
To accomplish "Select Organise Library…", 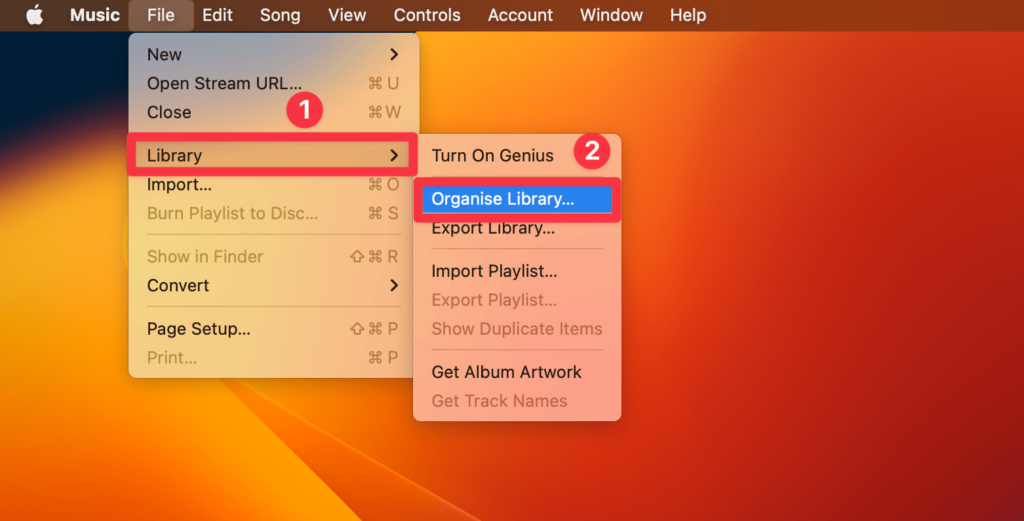I will (517, 199).
